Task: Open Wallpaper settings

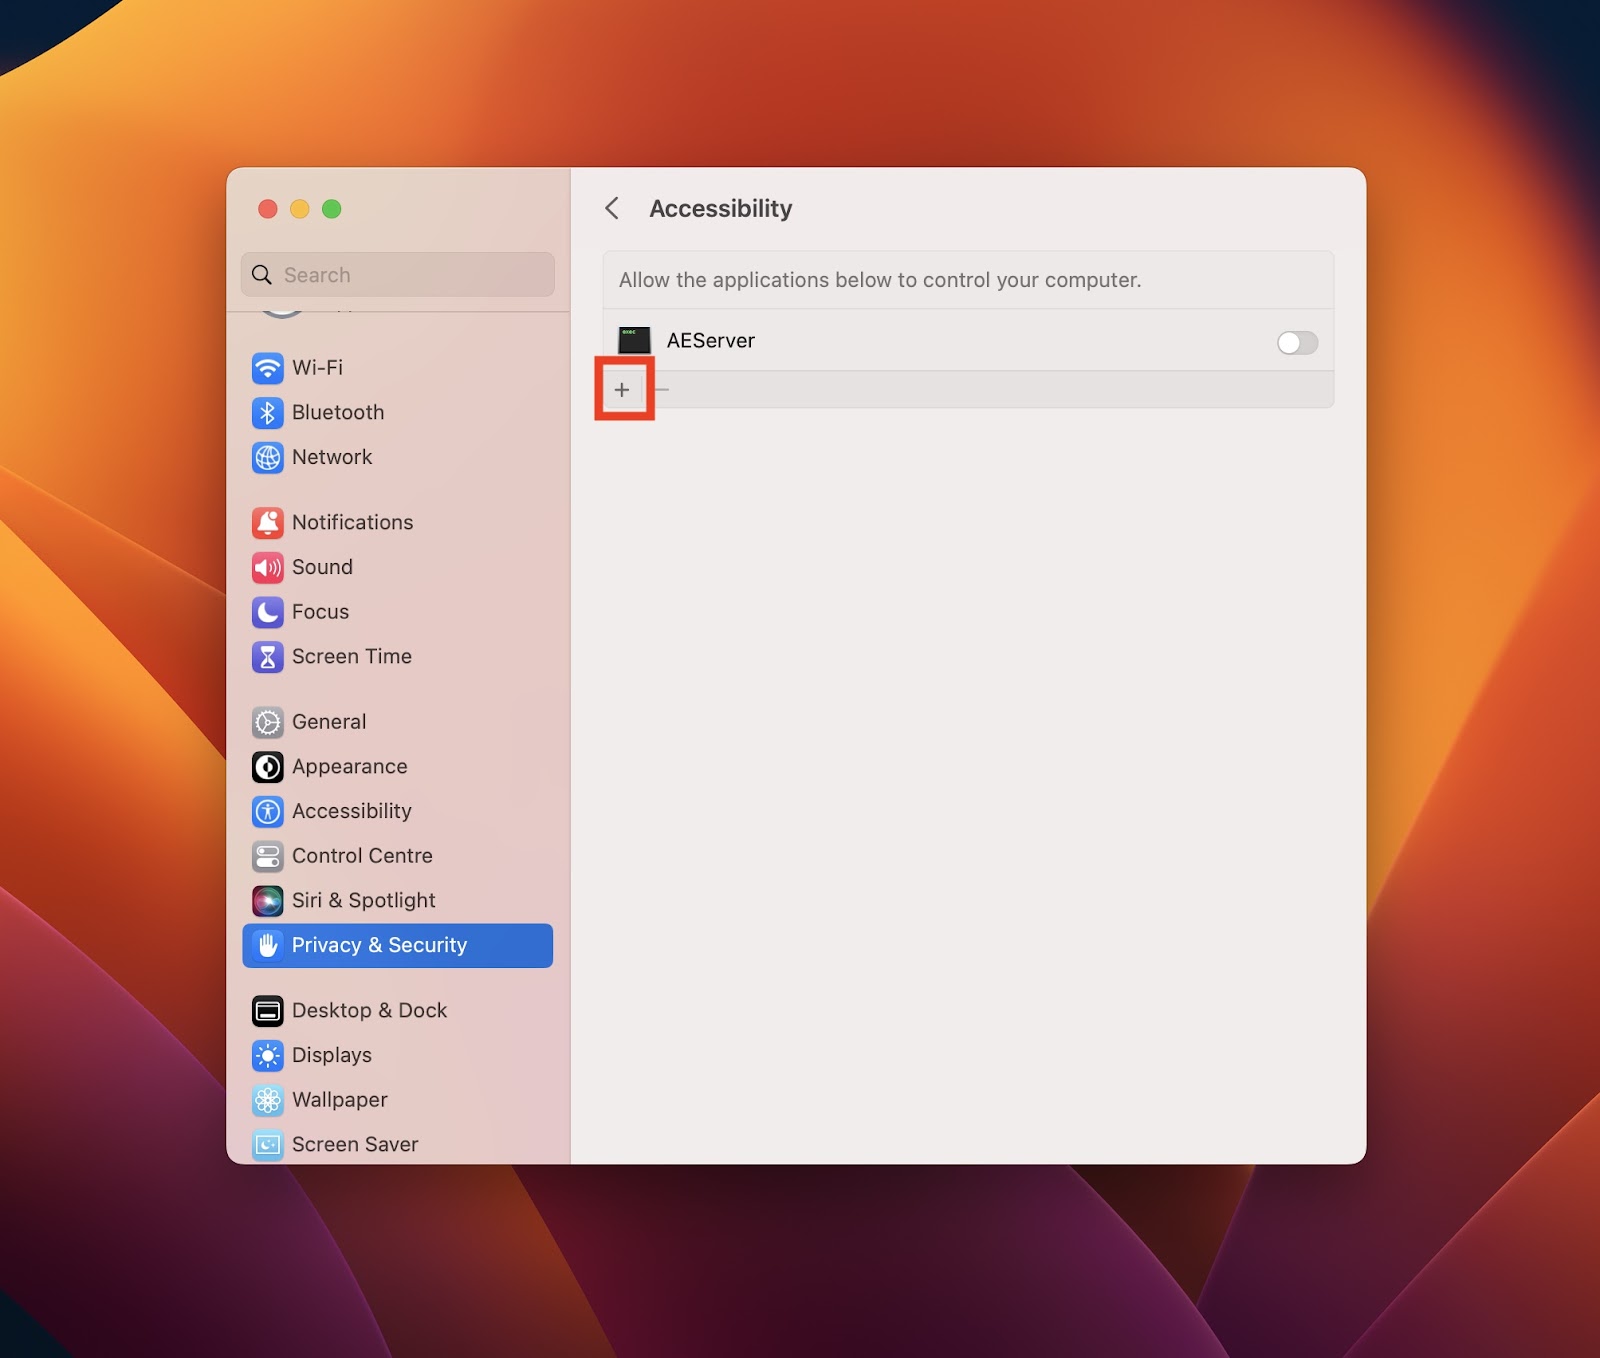Action: 340,1100
